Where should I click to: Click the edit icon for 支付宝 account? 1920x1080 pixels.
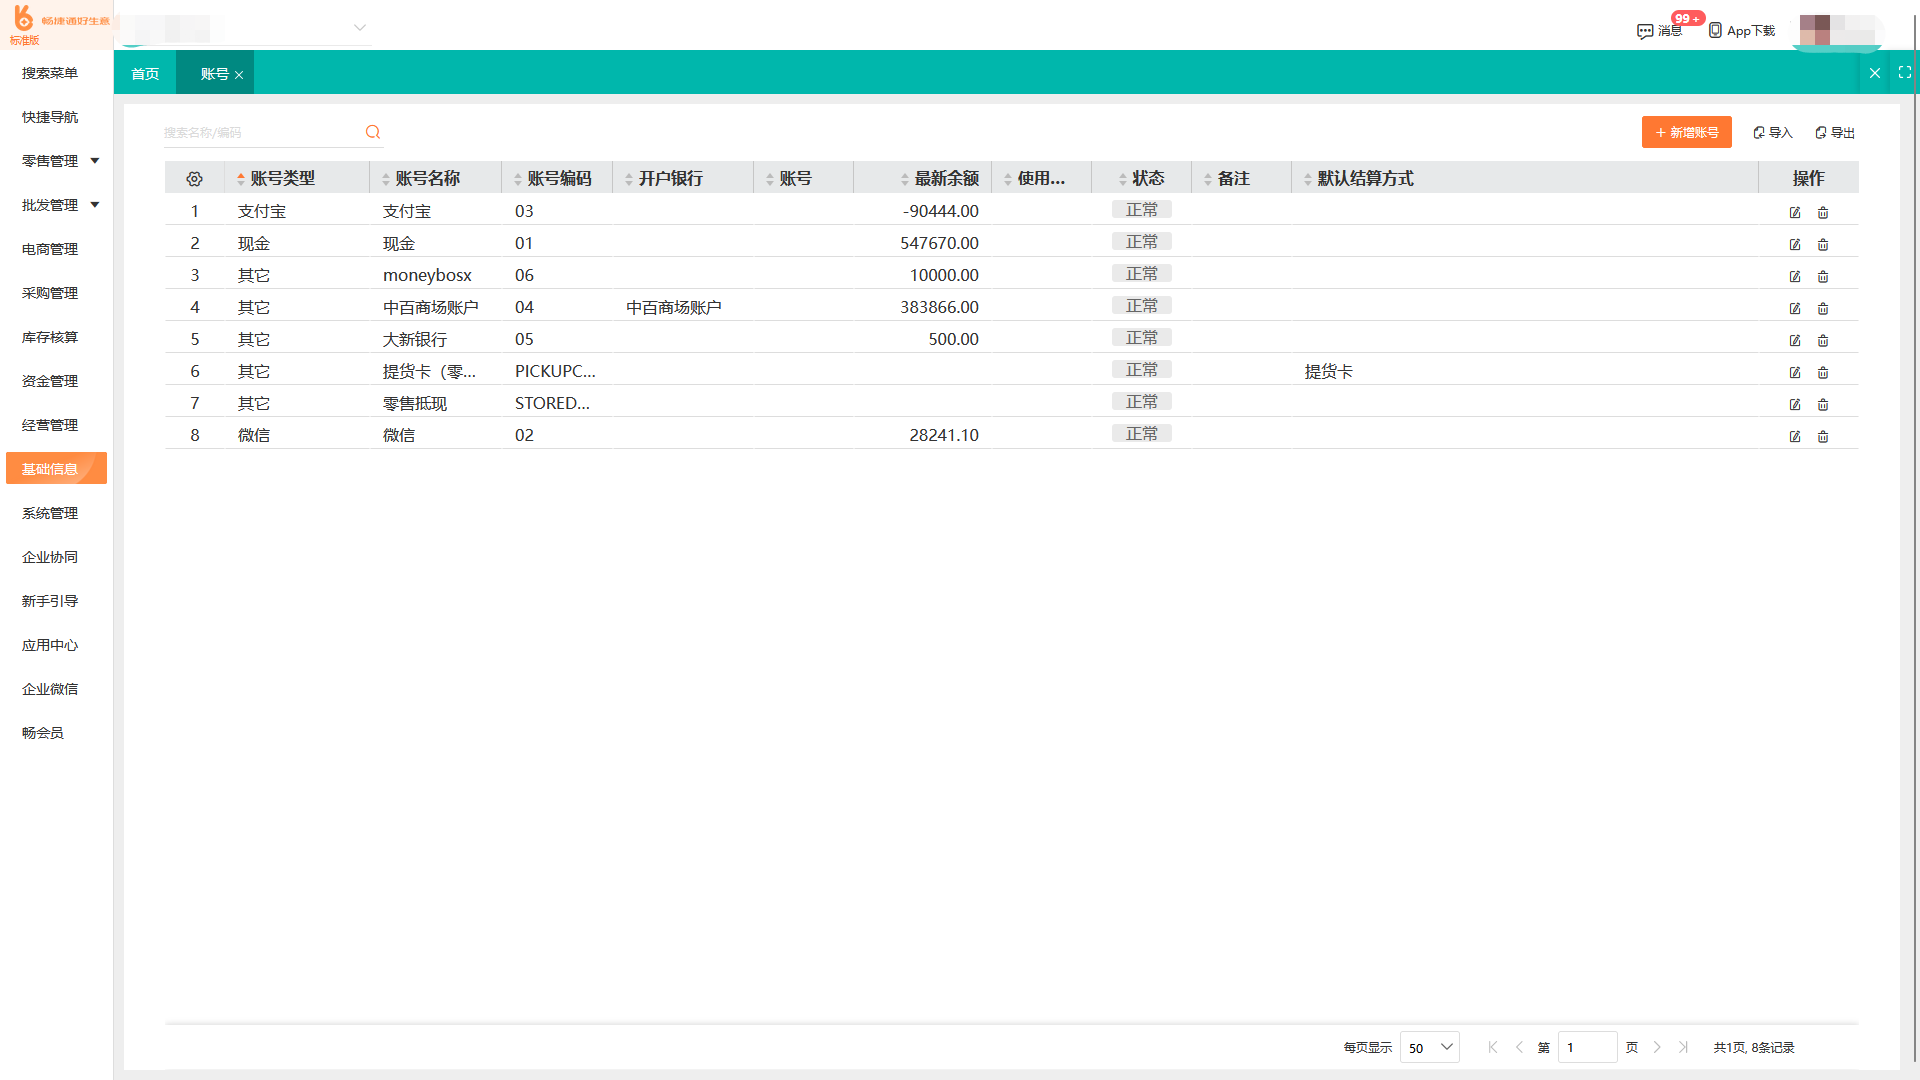1795,211
